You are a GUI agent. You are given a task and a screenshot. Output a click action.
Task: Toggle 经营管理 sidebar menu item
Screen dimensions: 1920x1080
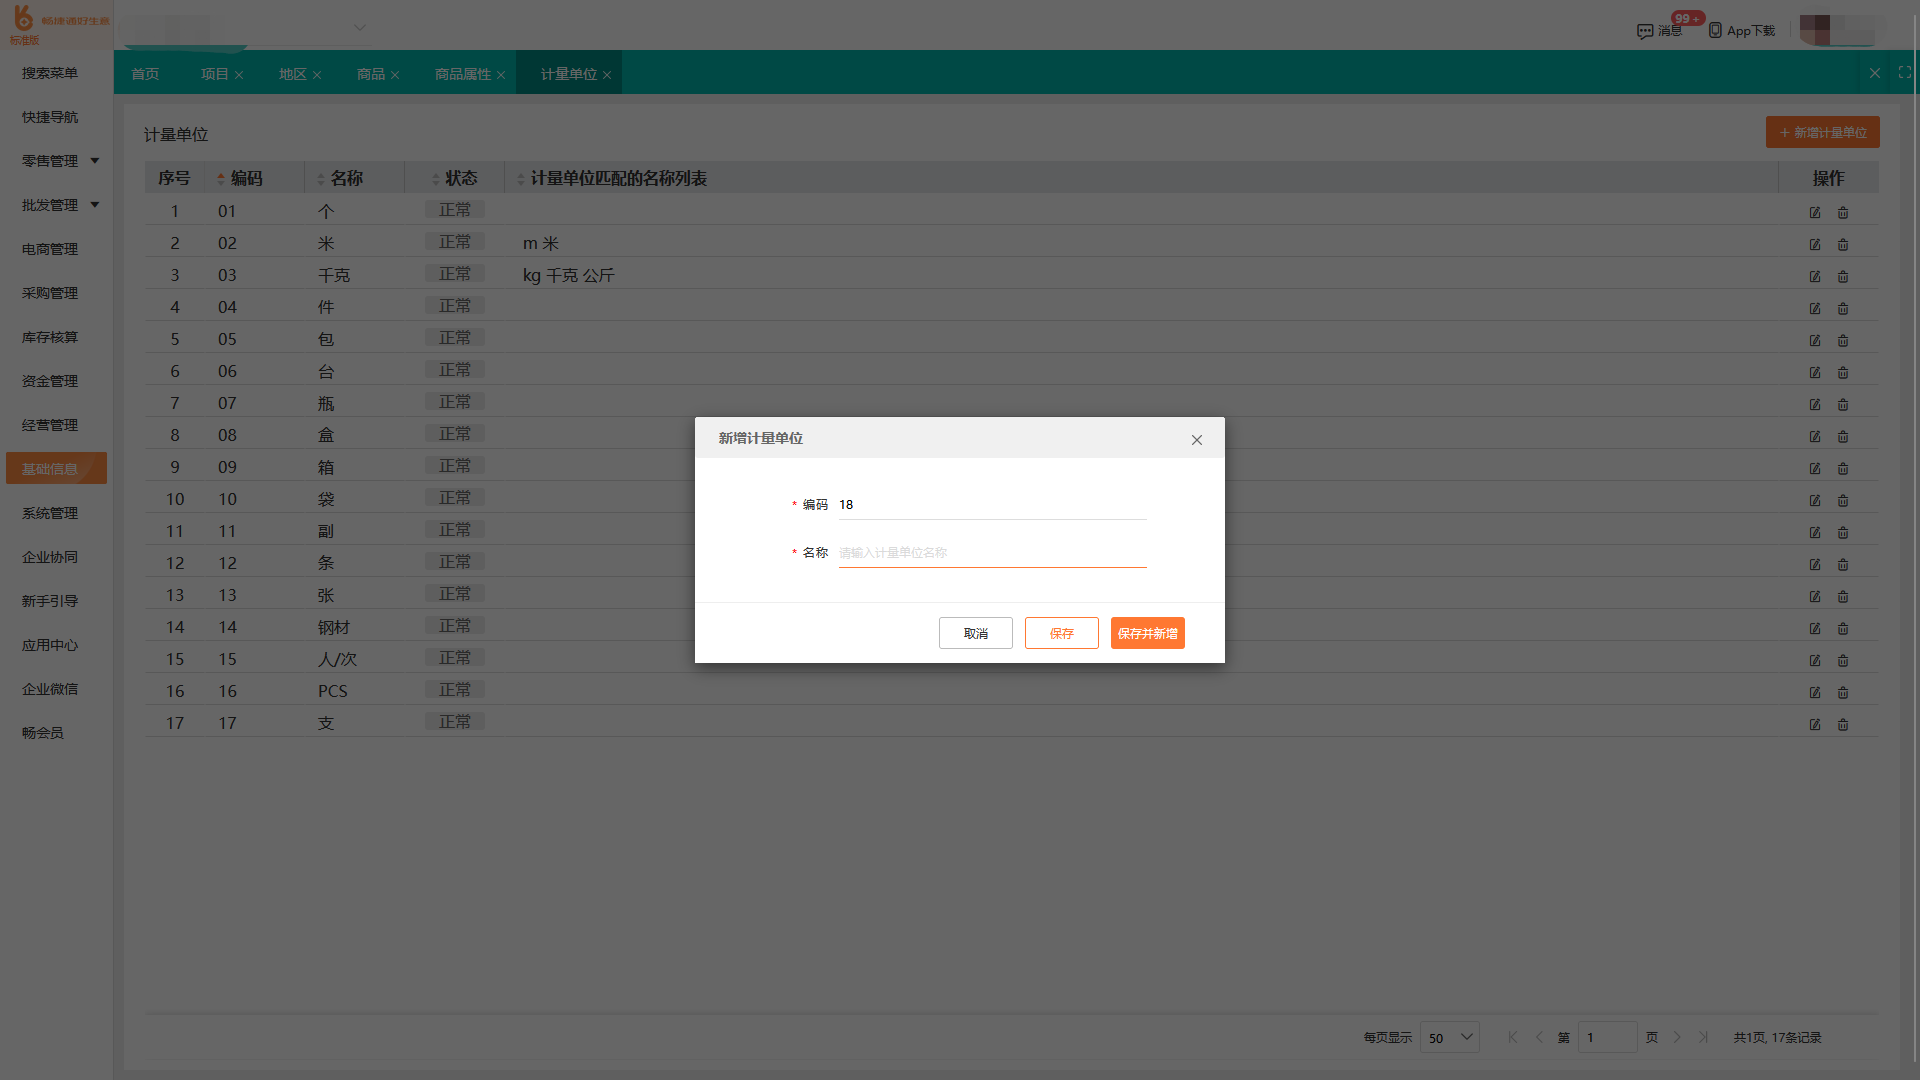click(53, 425)
